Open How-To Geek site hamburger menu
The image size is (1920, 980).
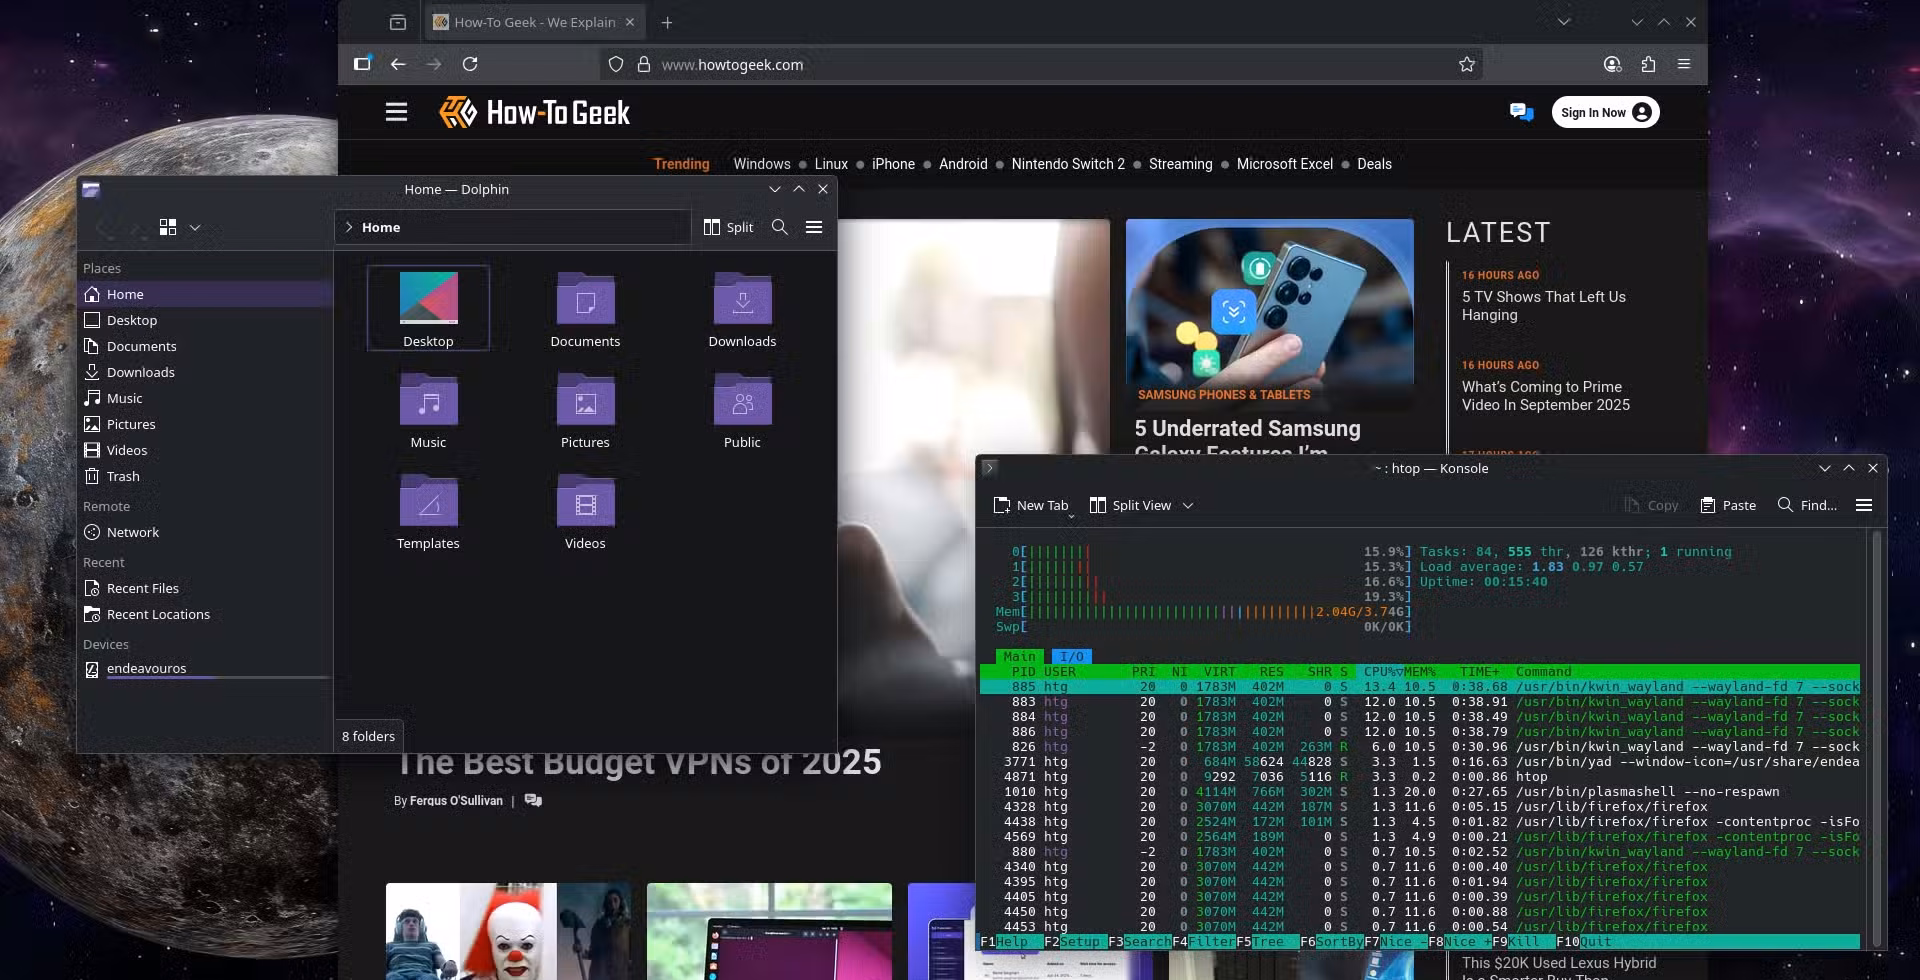pyautogui.click(x=396, y=112)
